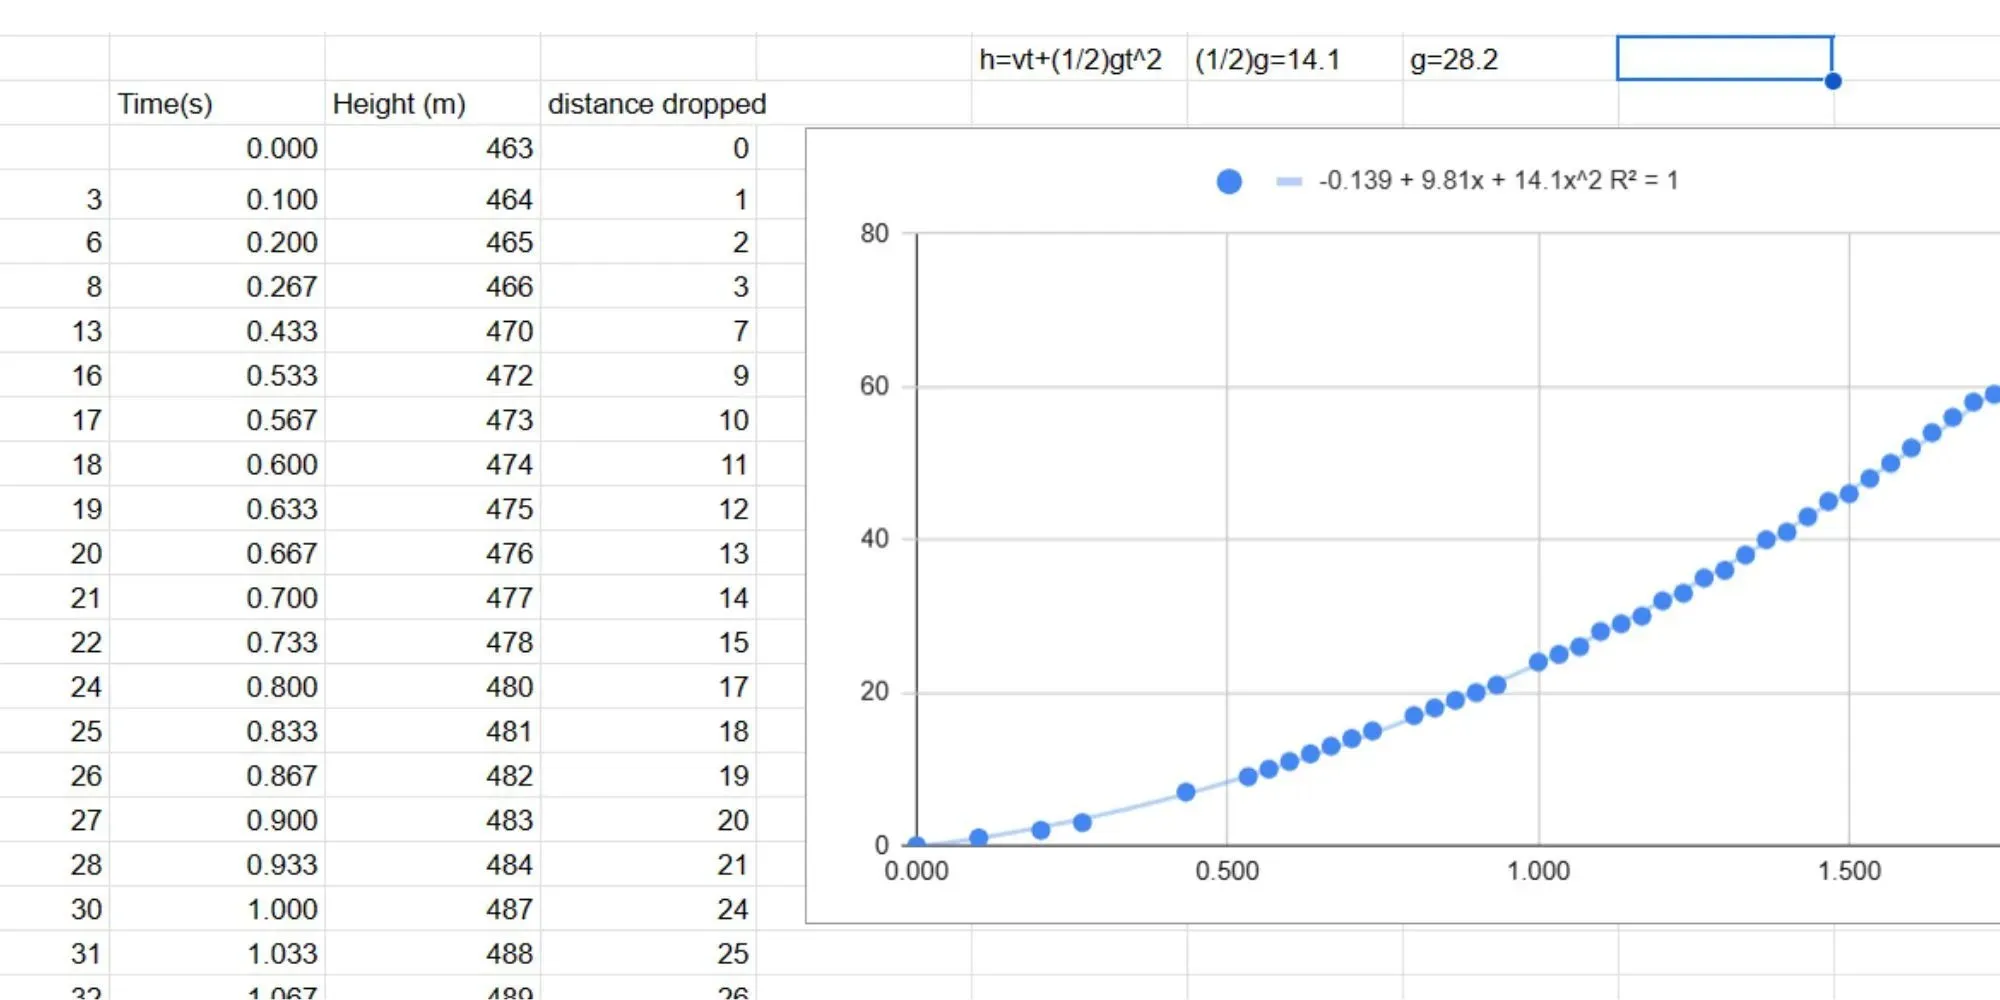Select the height cell showing 483
Image resolution: width=2000 pixels, height=1000 pixels.
click(x=432, y=820)
